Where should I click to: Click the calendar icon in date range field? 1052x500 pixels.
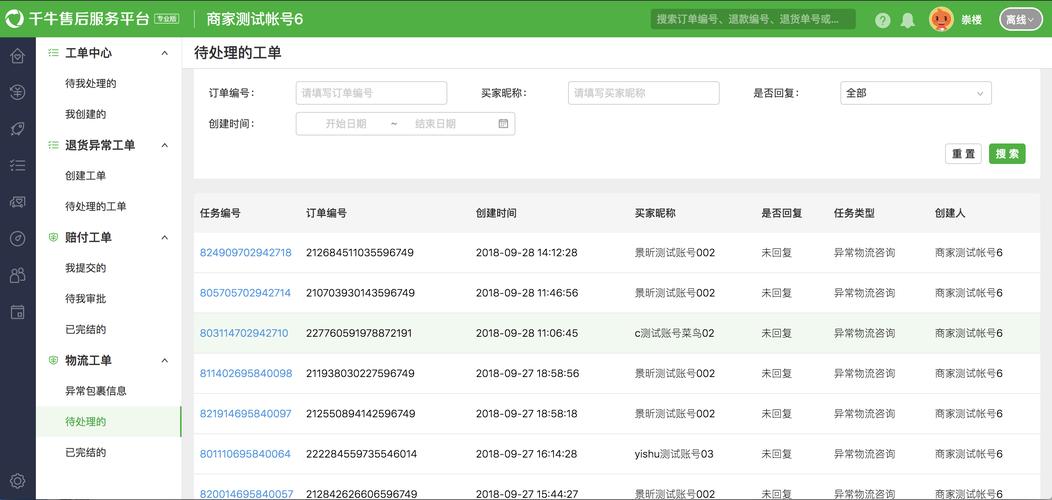click(x=503, y=124)
